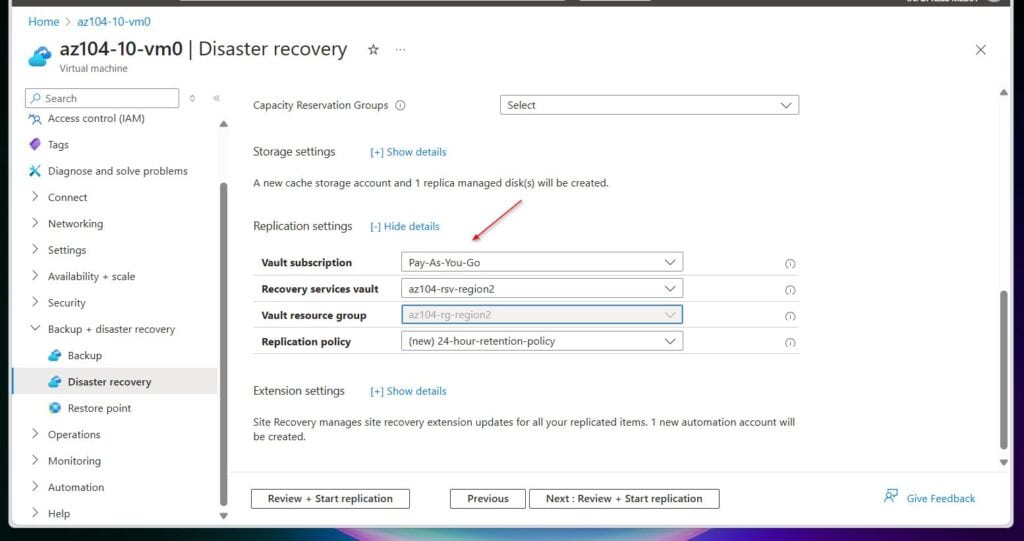Click the main pane scroll up arrow
This screenshot has height=541, width=1024.
1004,93
